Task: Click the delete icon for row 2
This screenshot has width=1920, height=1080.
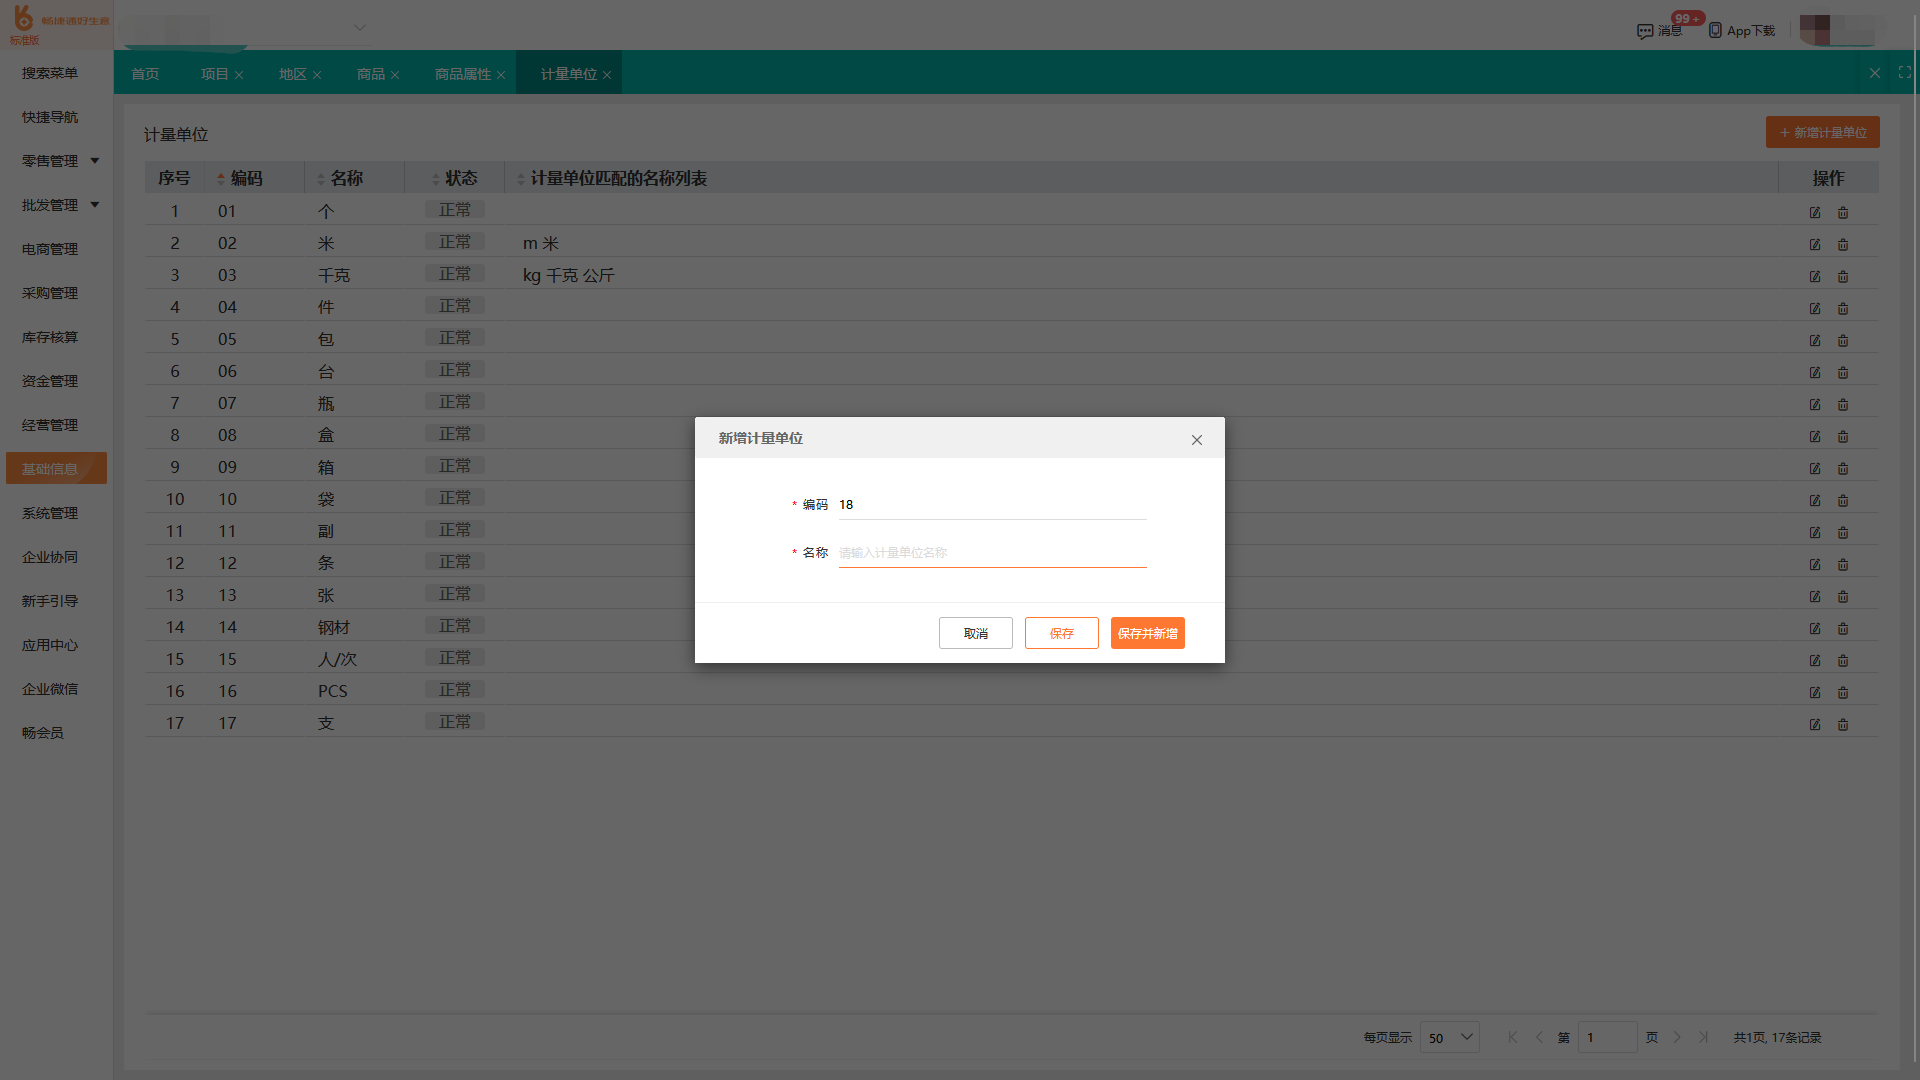Action: (x=1844, y=244)
